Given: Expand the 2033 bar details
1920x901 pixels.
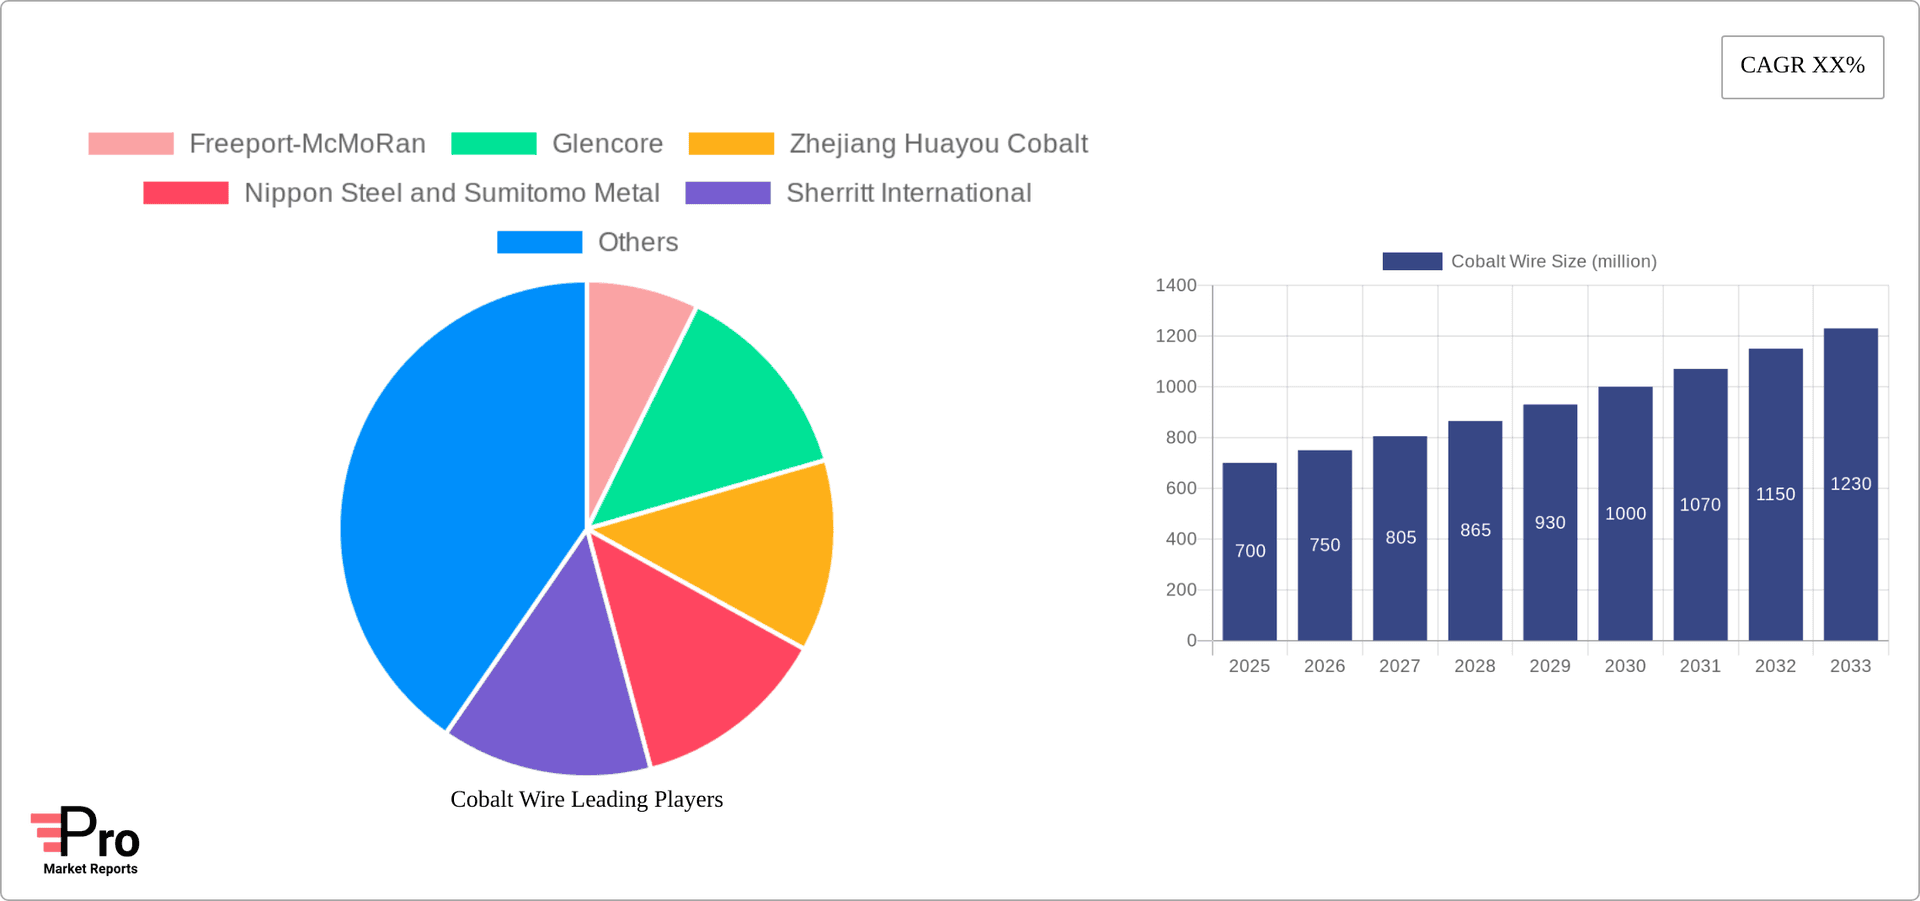Looking at the screenshot, I should [x=1851, y=480].
